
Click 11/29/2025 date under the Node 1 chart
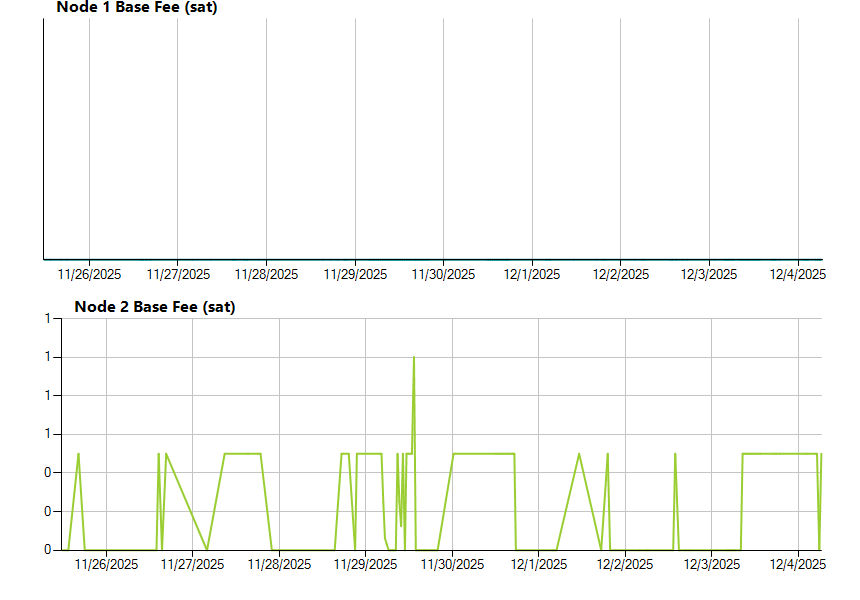(355, 274)
